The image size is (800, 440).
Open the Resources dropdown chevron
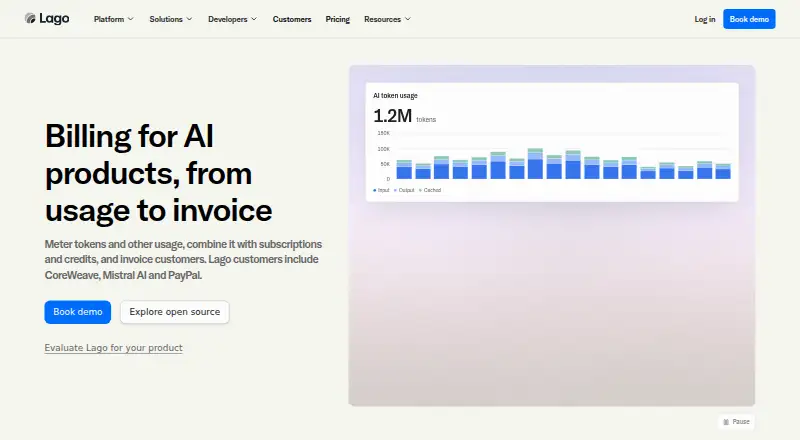pos(408,19)
